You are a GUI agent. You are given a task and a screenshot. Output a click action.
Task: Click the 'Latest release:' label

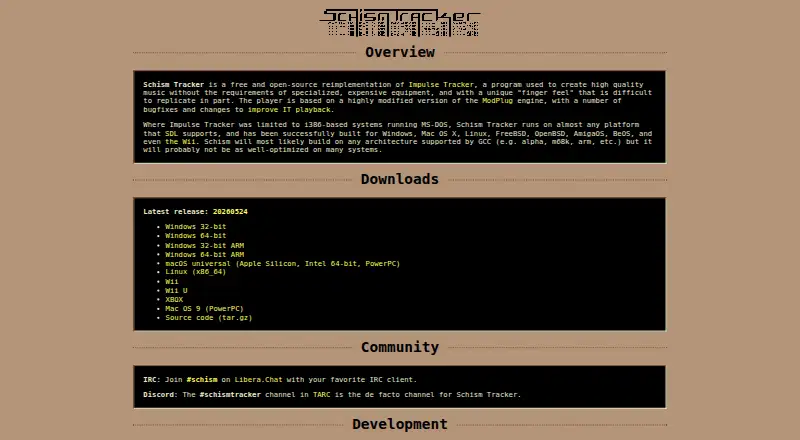click(176, 211)
